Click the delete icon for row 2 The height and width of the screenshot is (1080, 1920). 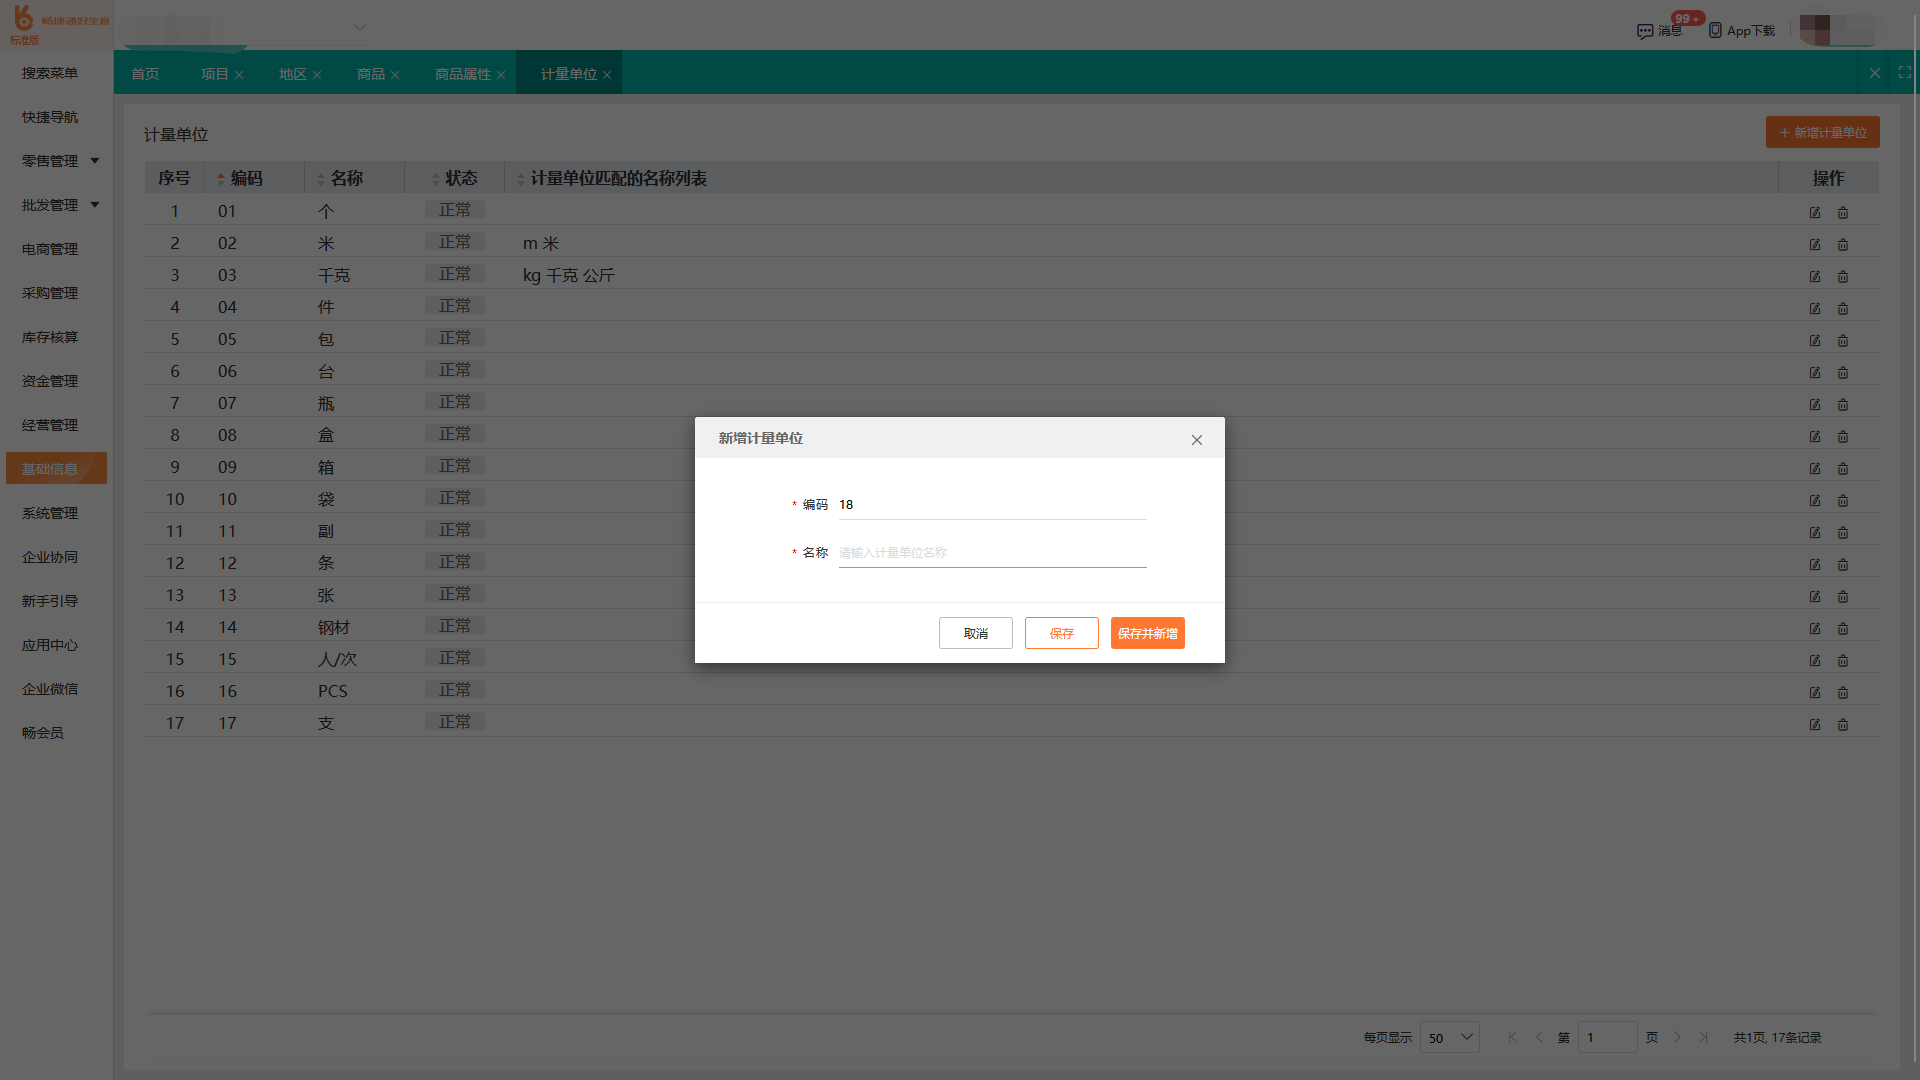pos(1844,244)
